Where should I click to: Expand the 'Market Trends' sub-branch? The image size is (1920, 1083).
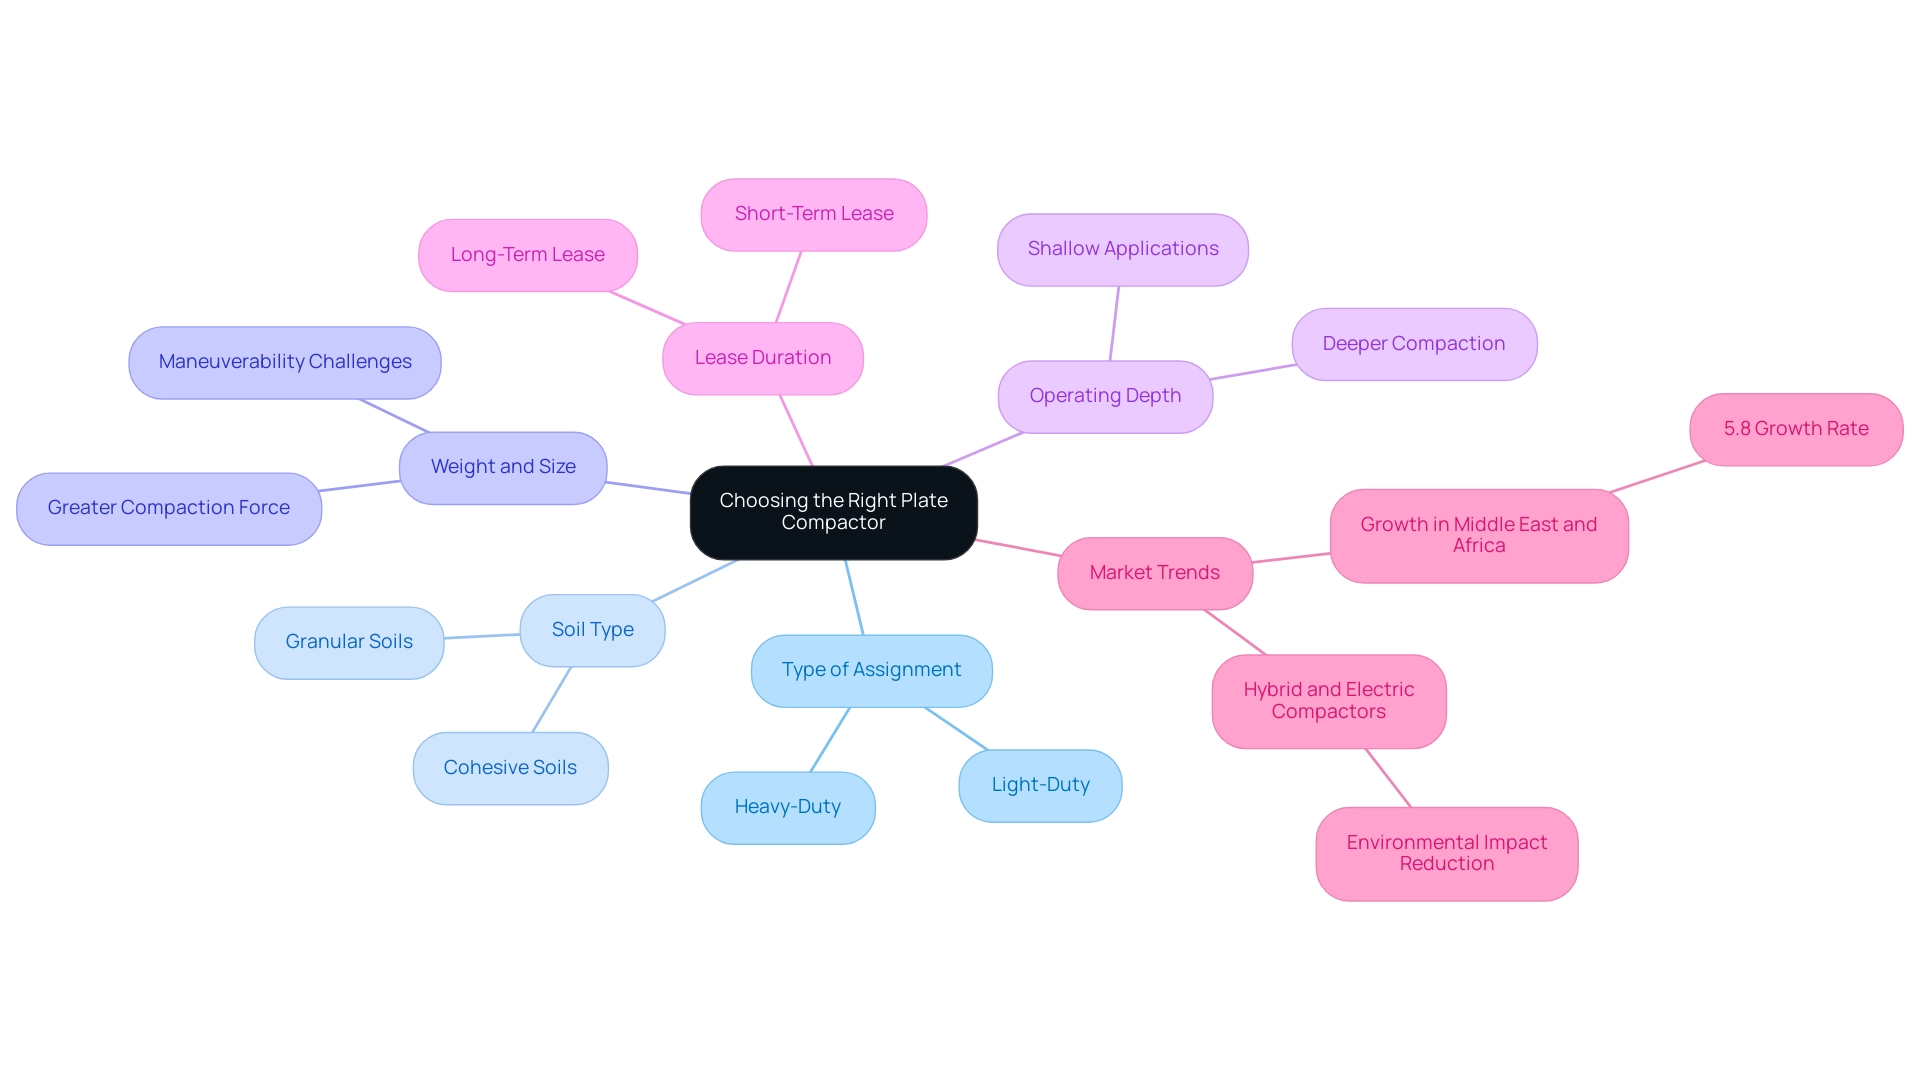tap(1155, 570)
